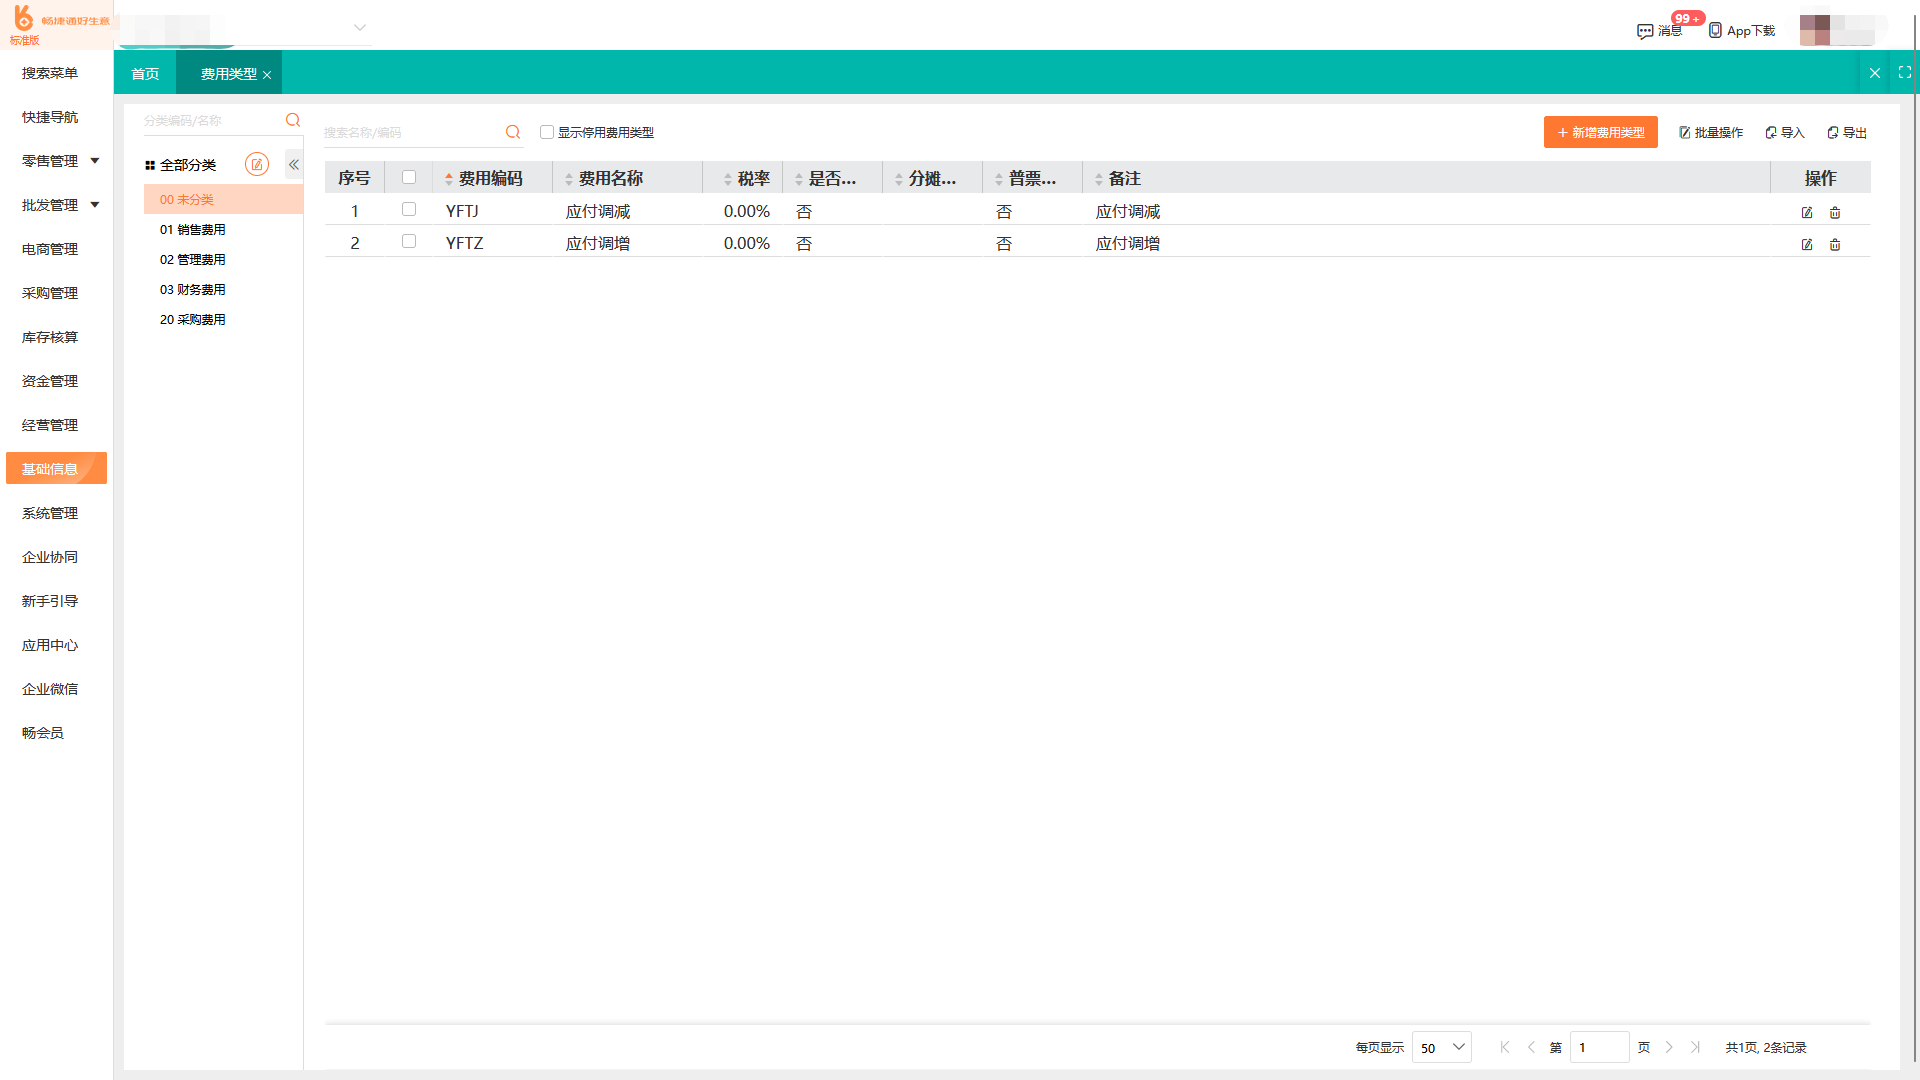Click 新增费用类型 button
The image size is (1920, 1080).
point(1600,132)
